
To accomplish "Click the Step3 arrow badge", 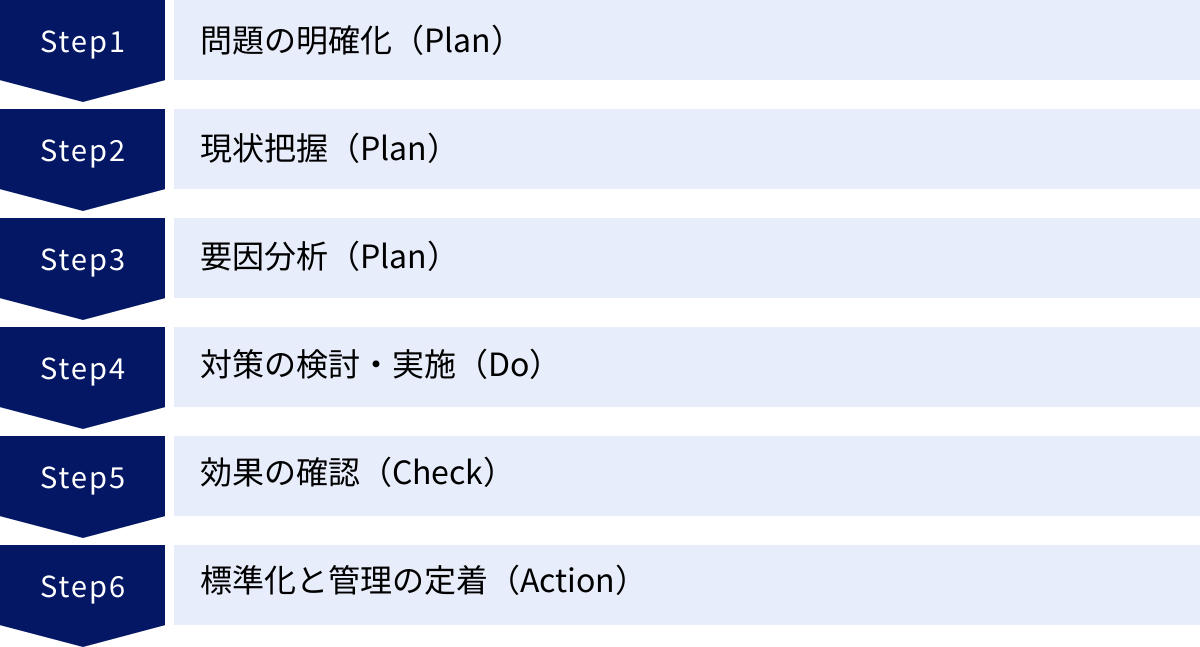I will pyautogui.click(x=82, y=260).
